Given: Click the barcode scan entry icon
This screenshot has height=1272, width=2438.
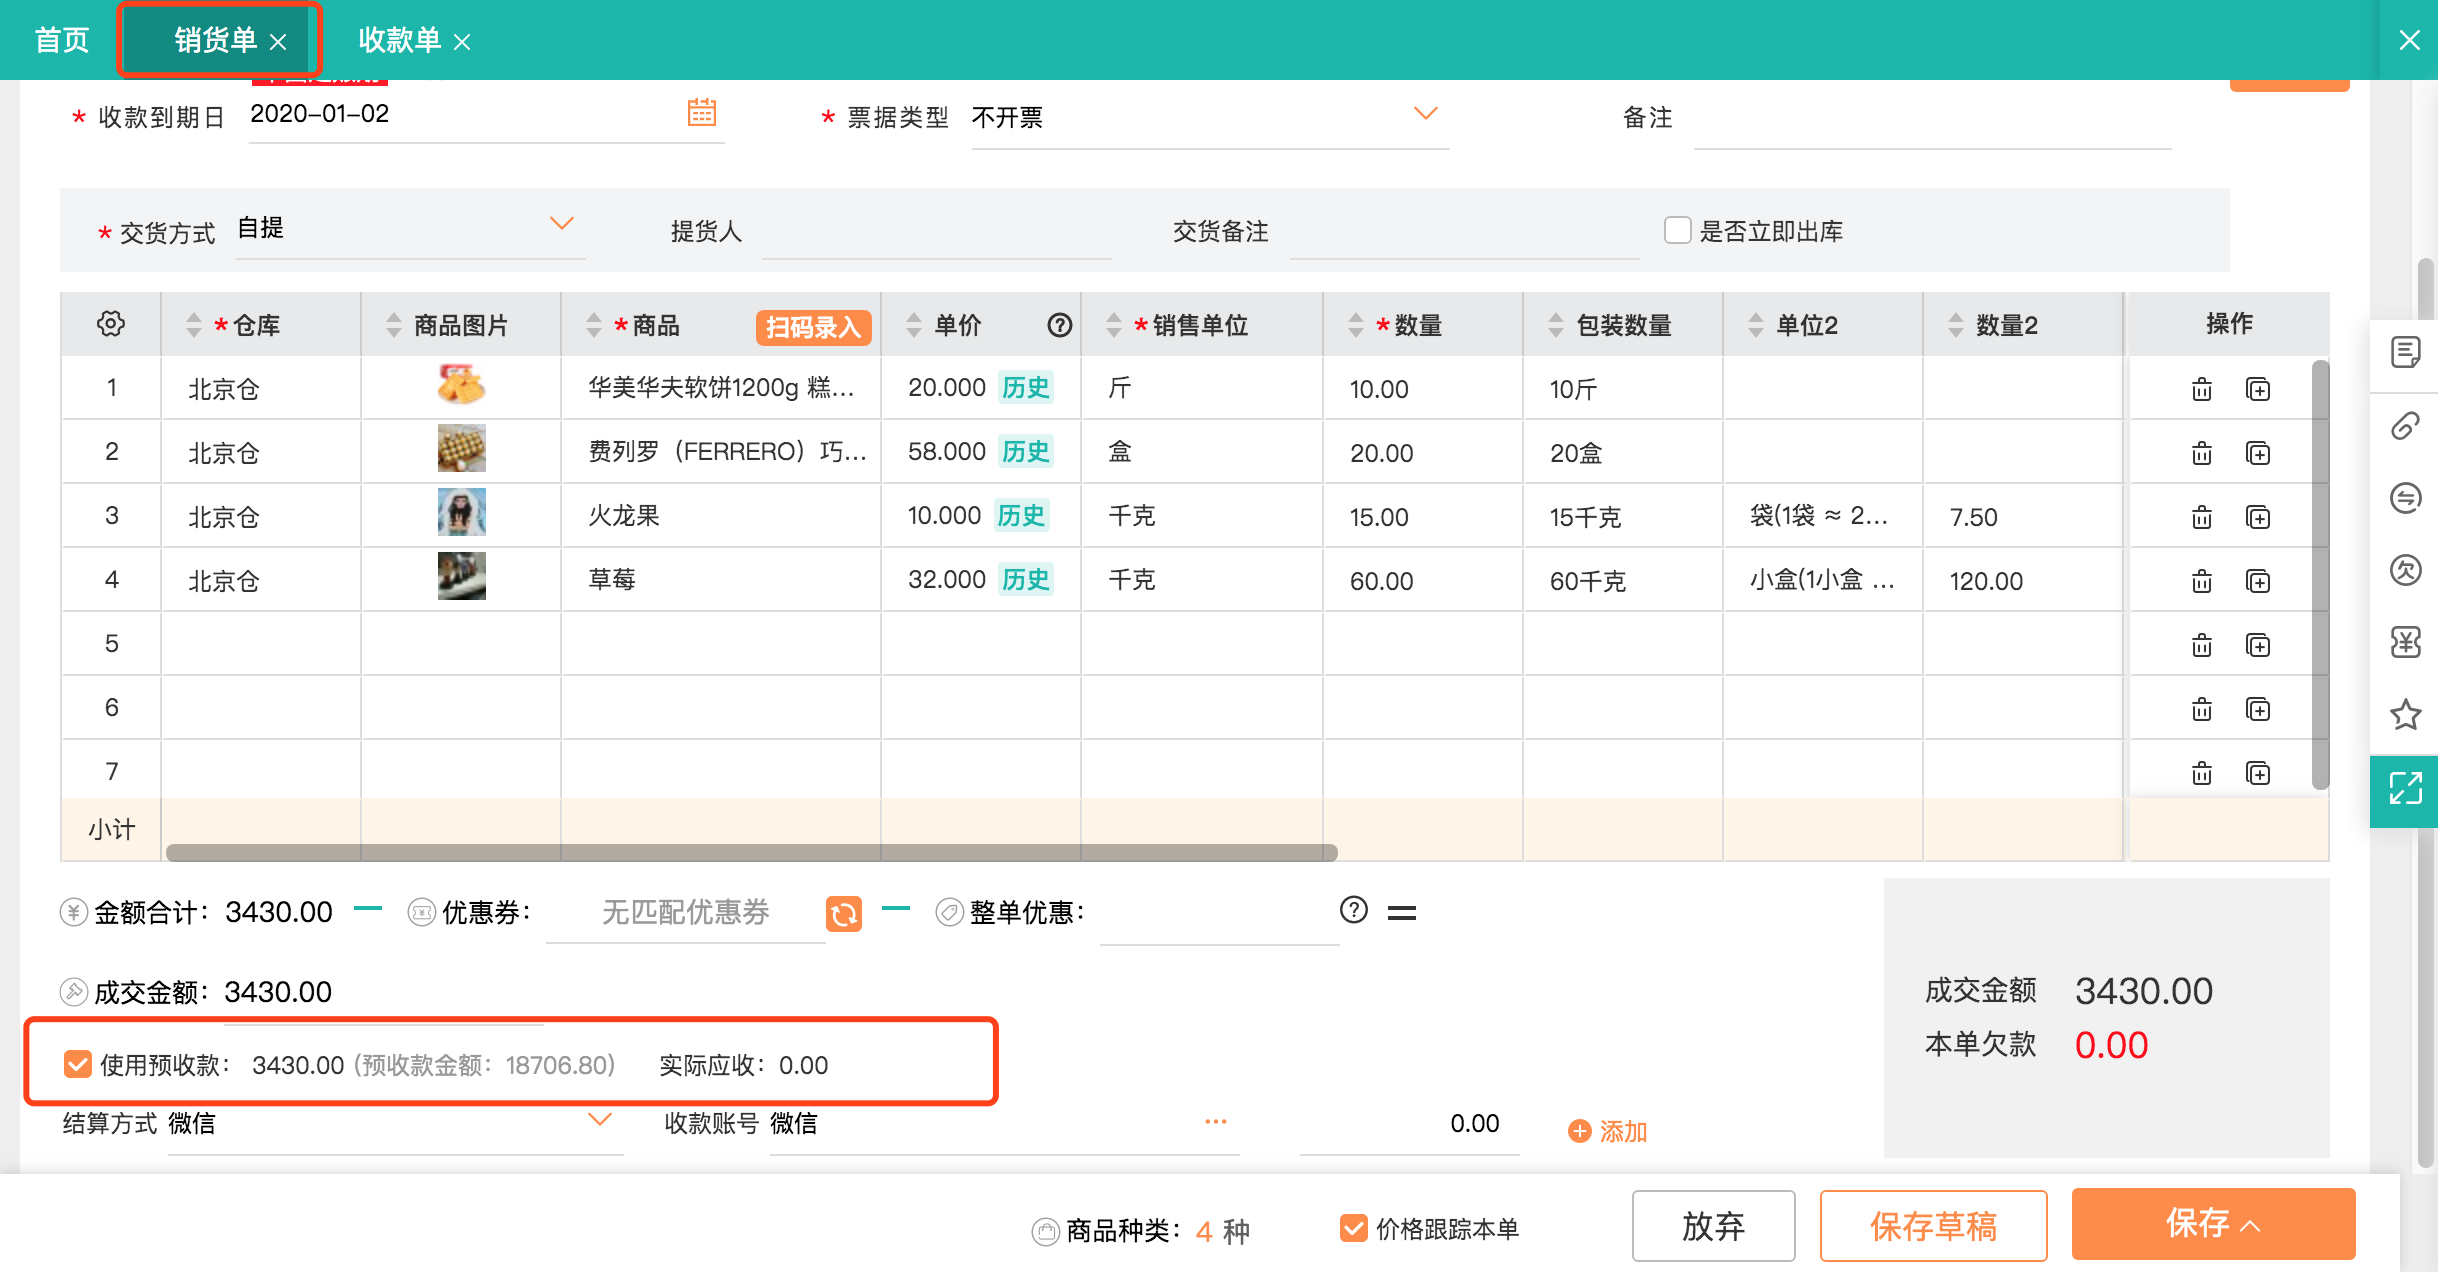Looking at the screenshot, I should [813, 326].
